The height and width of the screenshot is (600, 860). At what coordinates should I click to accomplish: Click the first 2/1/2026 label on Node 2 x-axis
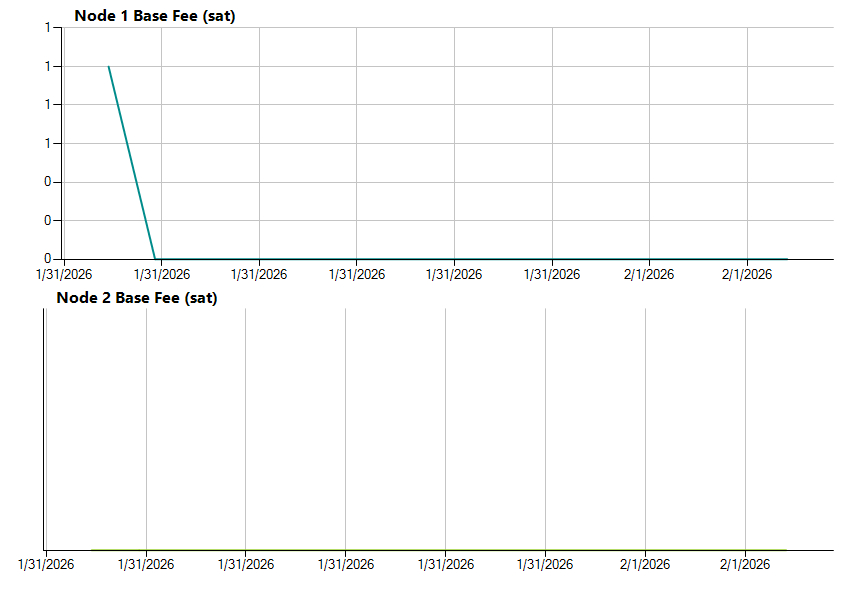tap(644, 565)
